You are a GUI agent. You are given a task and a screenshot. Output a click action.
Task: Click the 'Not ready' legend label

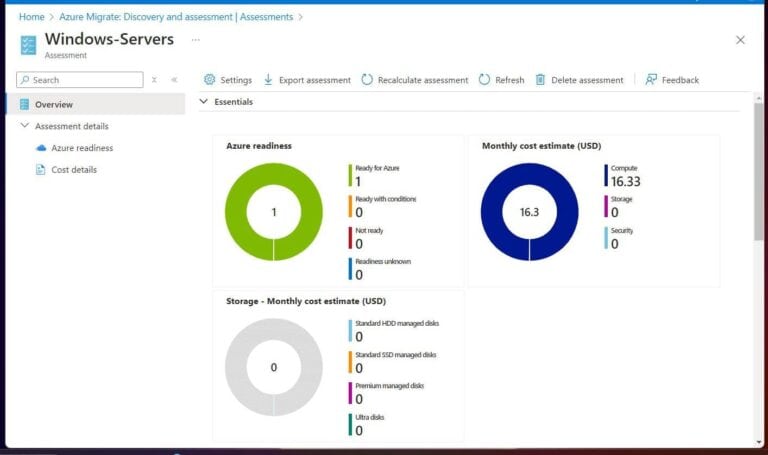[369, 230]
